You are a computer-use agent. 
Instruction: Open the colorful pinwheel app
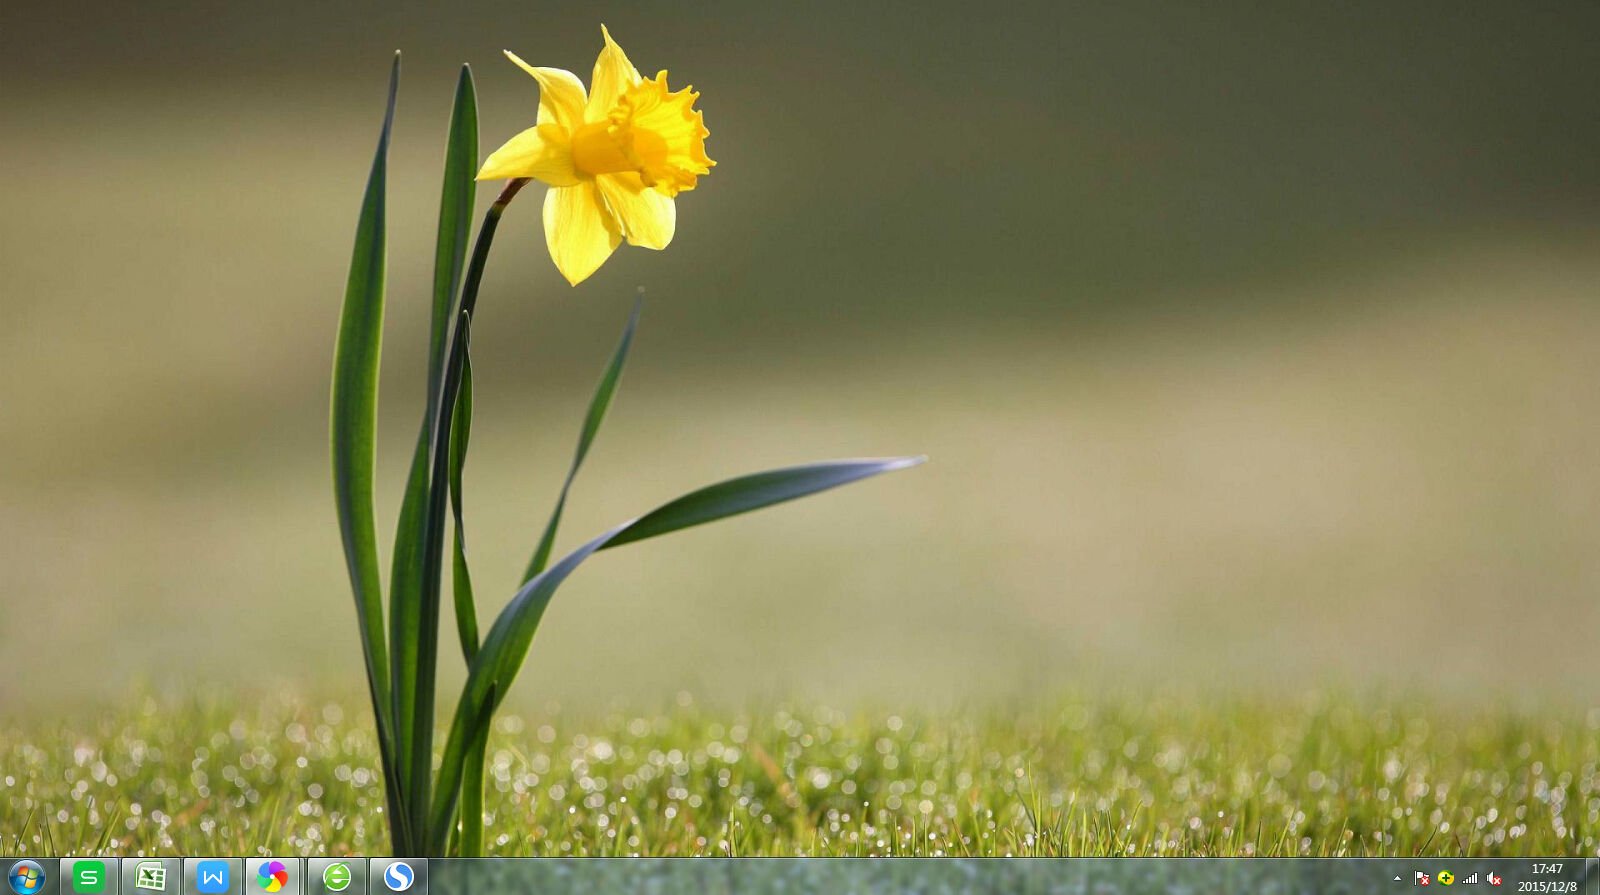click(272, 877)
